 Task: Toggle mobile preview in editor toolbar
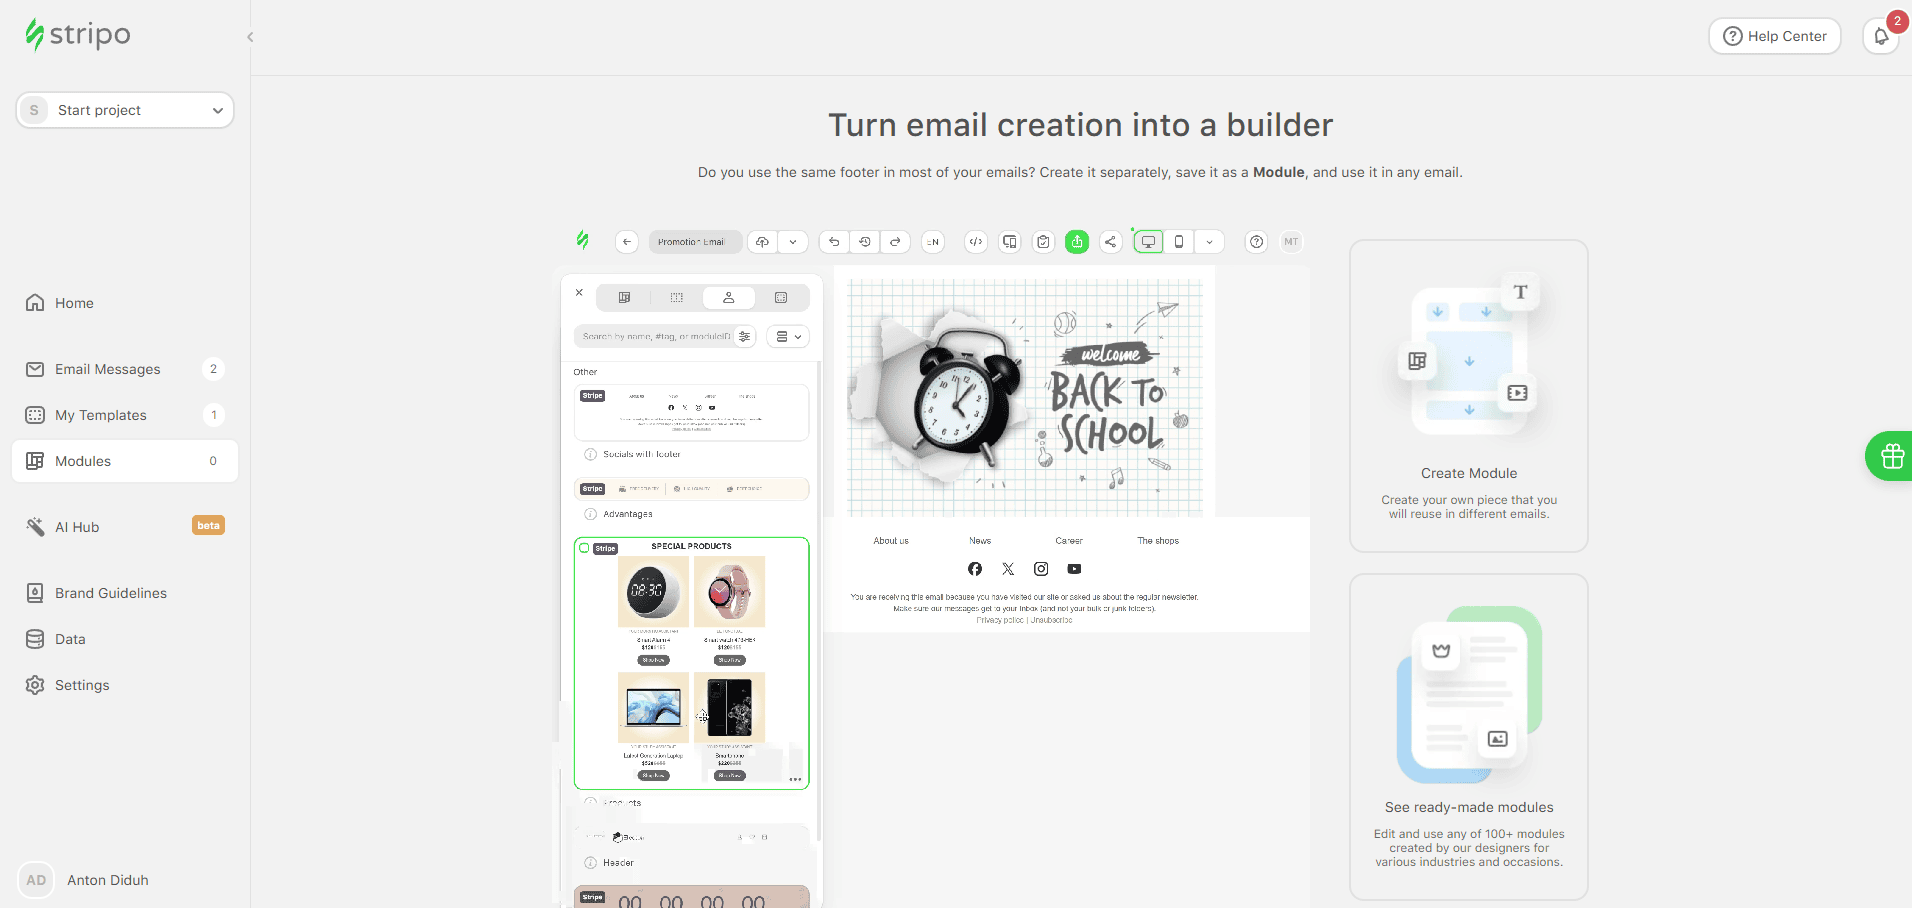click(x=1179, y=242)
